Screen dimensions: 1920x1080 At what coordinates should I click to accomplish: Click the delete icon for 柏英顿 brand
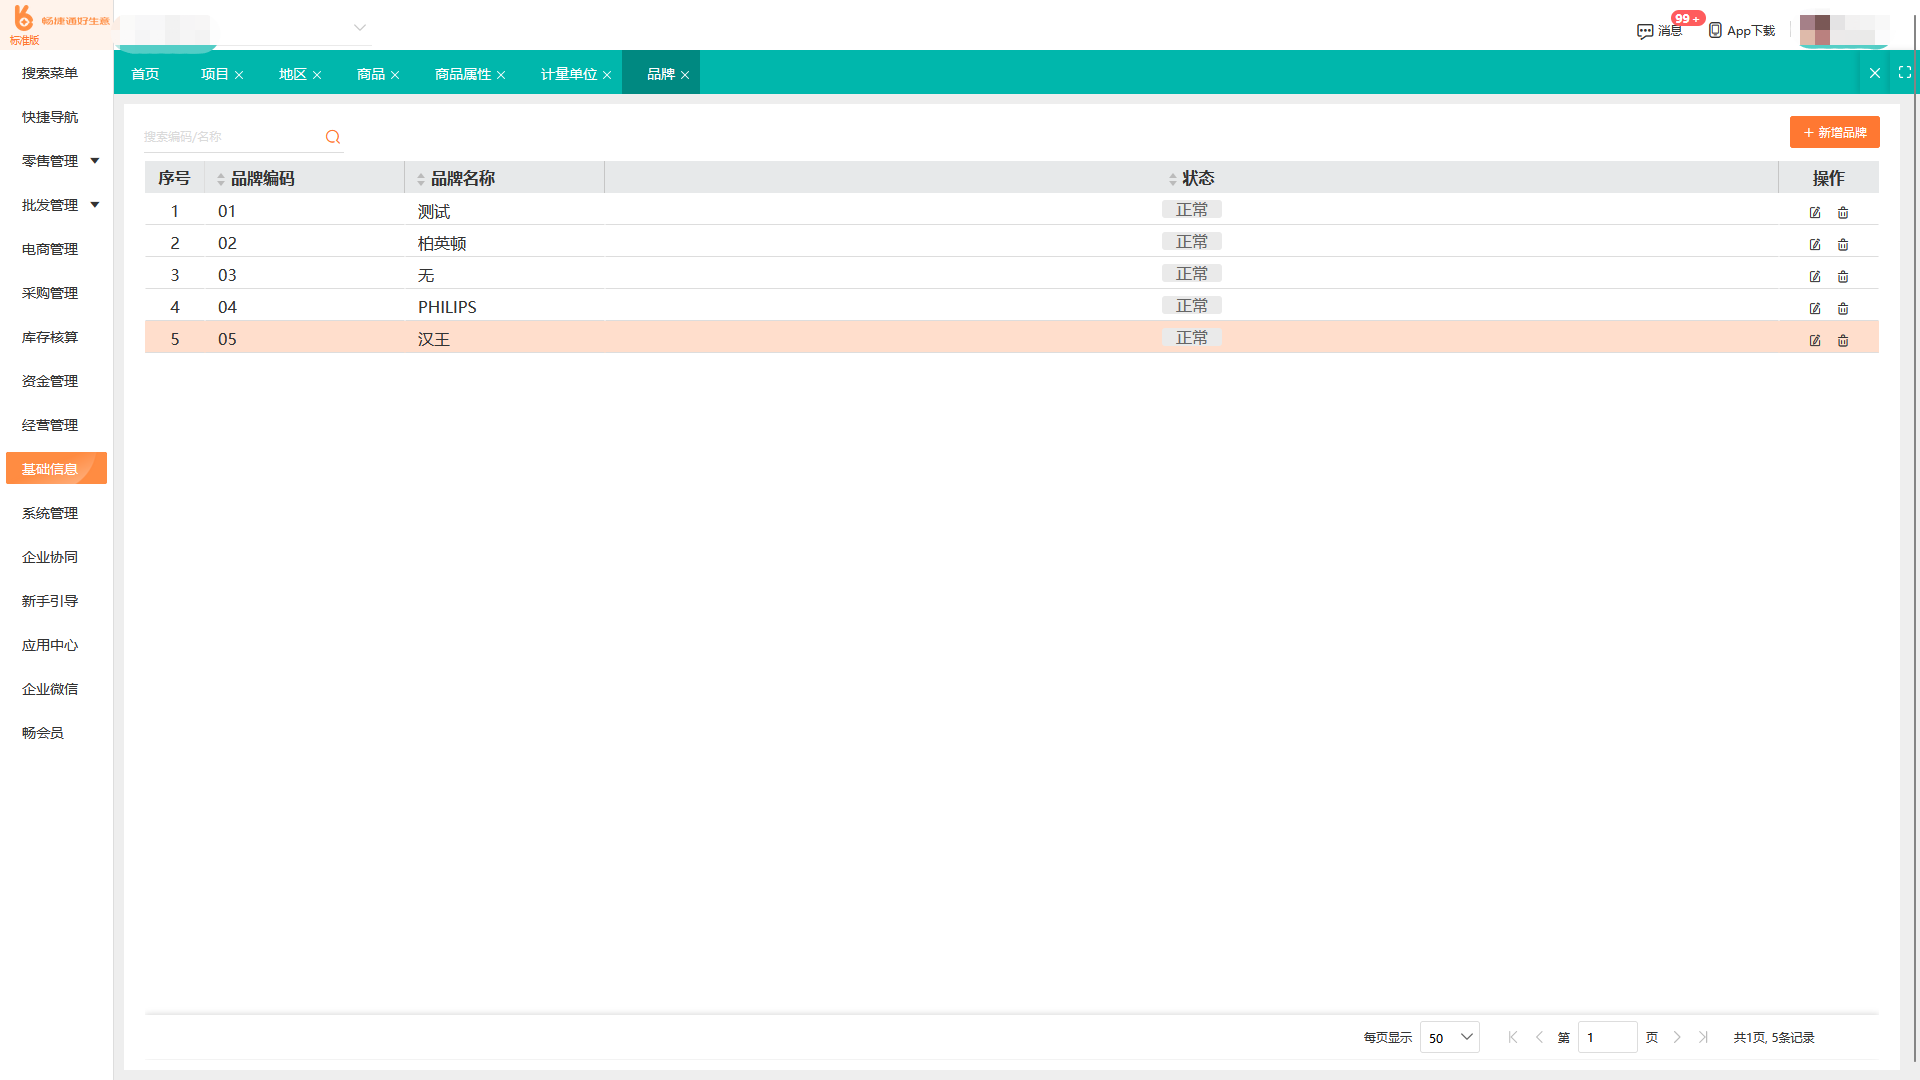pos(1842,243)
